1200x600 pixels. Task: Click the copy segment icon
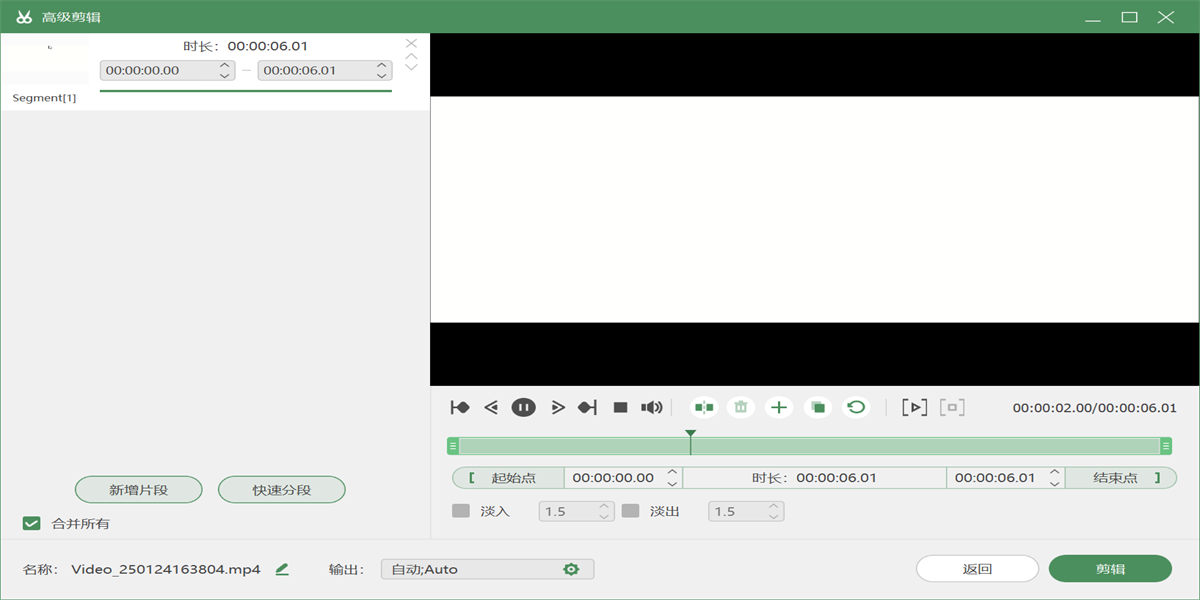[x=817, y=407]
